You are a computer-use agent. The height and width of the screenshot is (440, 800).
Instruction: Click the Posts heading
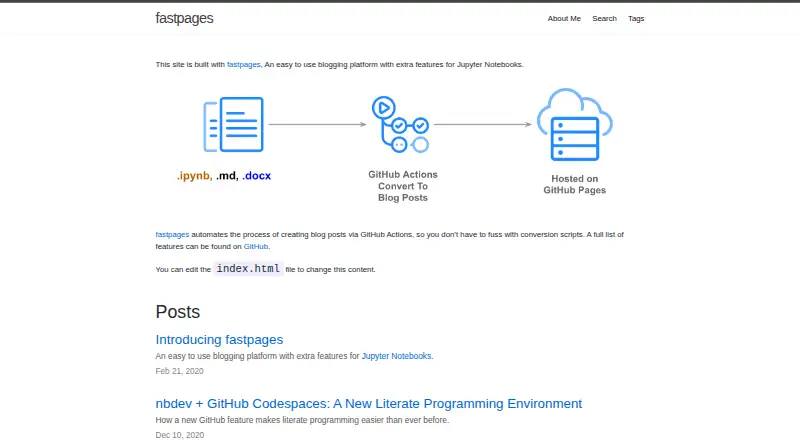point(178,312)
